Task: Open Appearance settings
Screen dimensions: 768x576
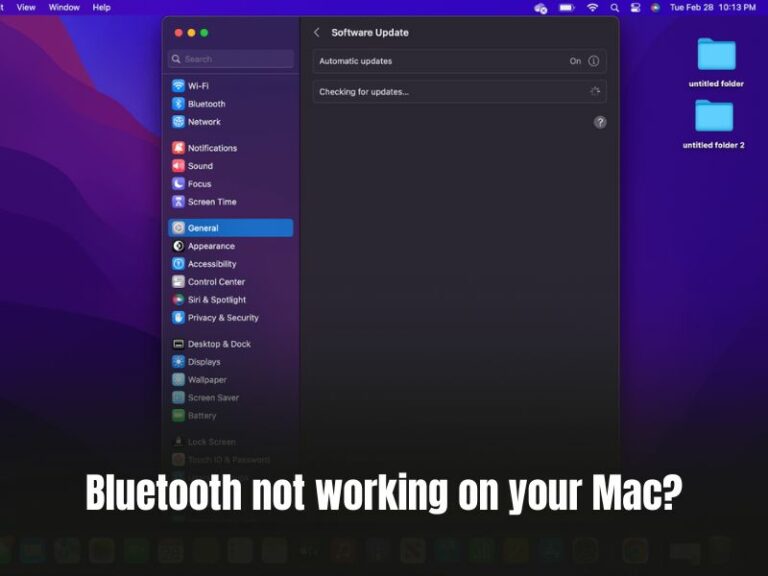Action: point(204,246)
